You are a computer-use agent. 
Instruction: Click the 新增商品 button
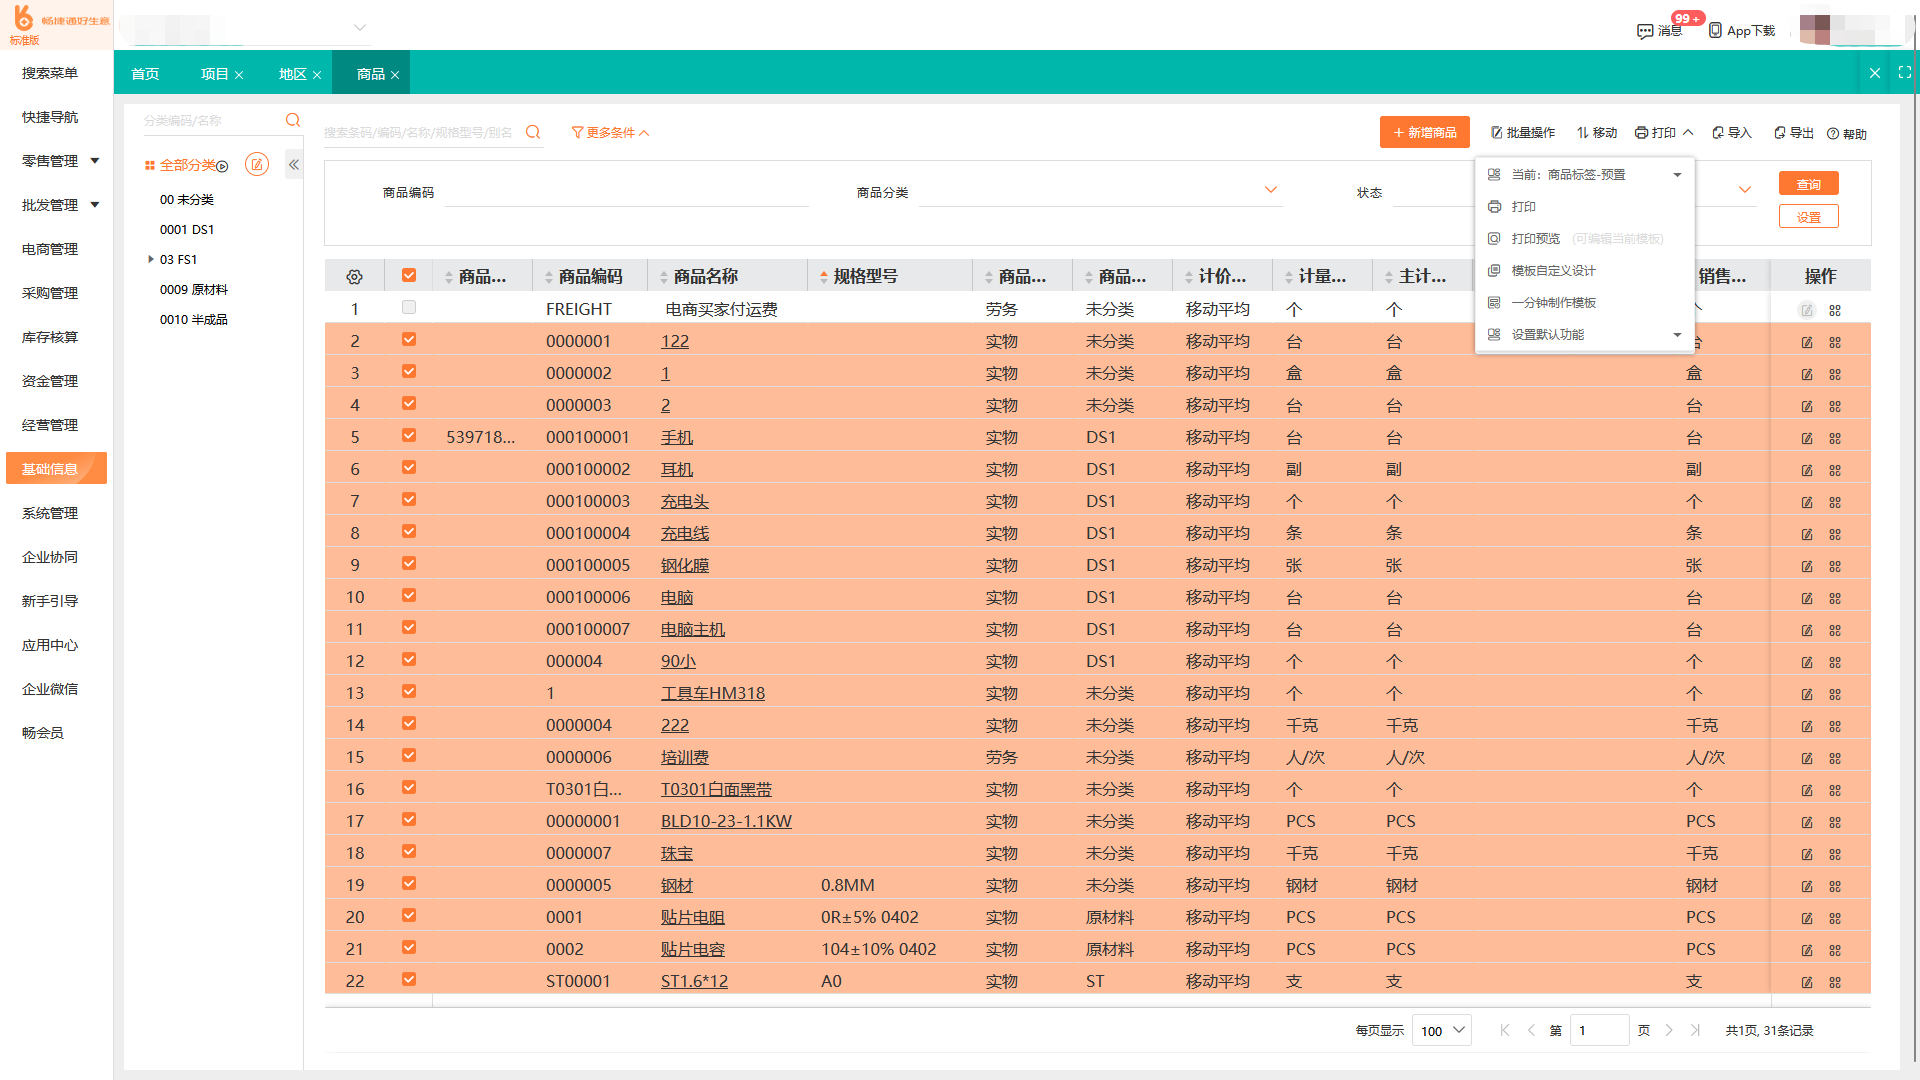pos(1425,131)
